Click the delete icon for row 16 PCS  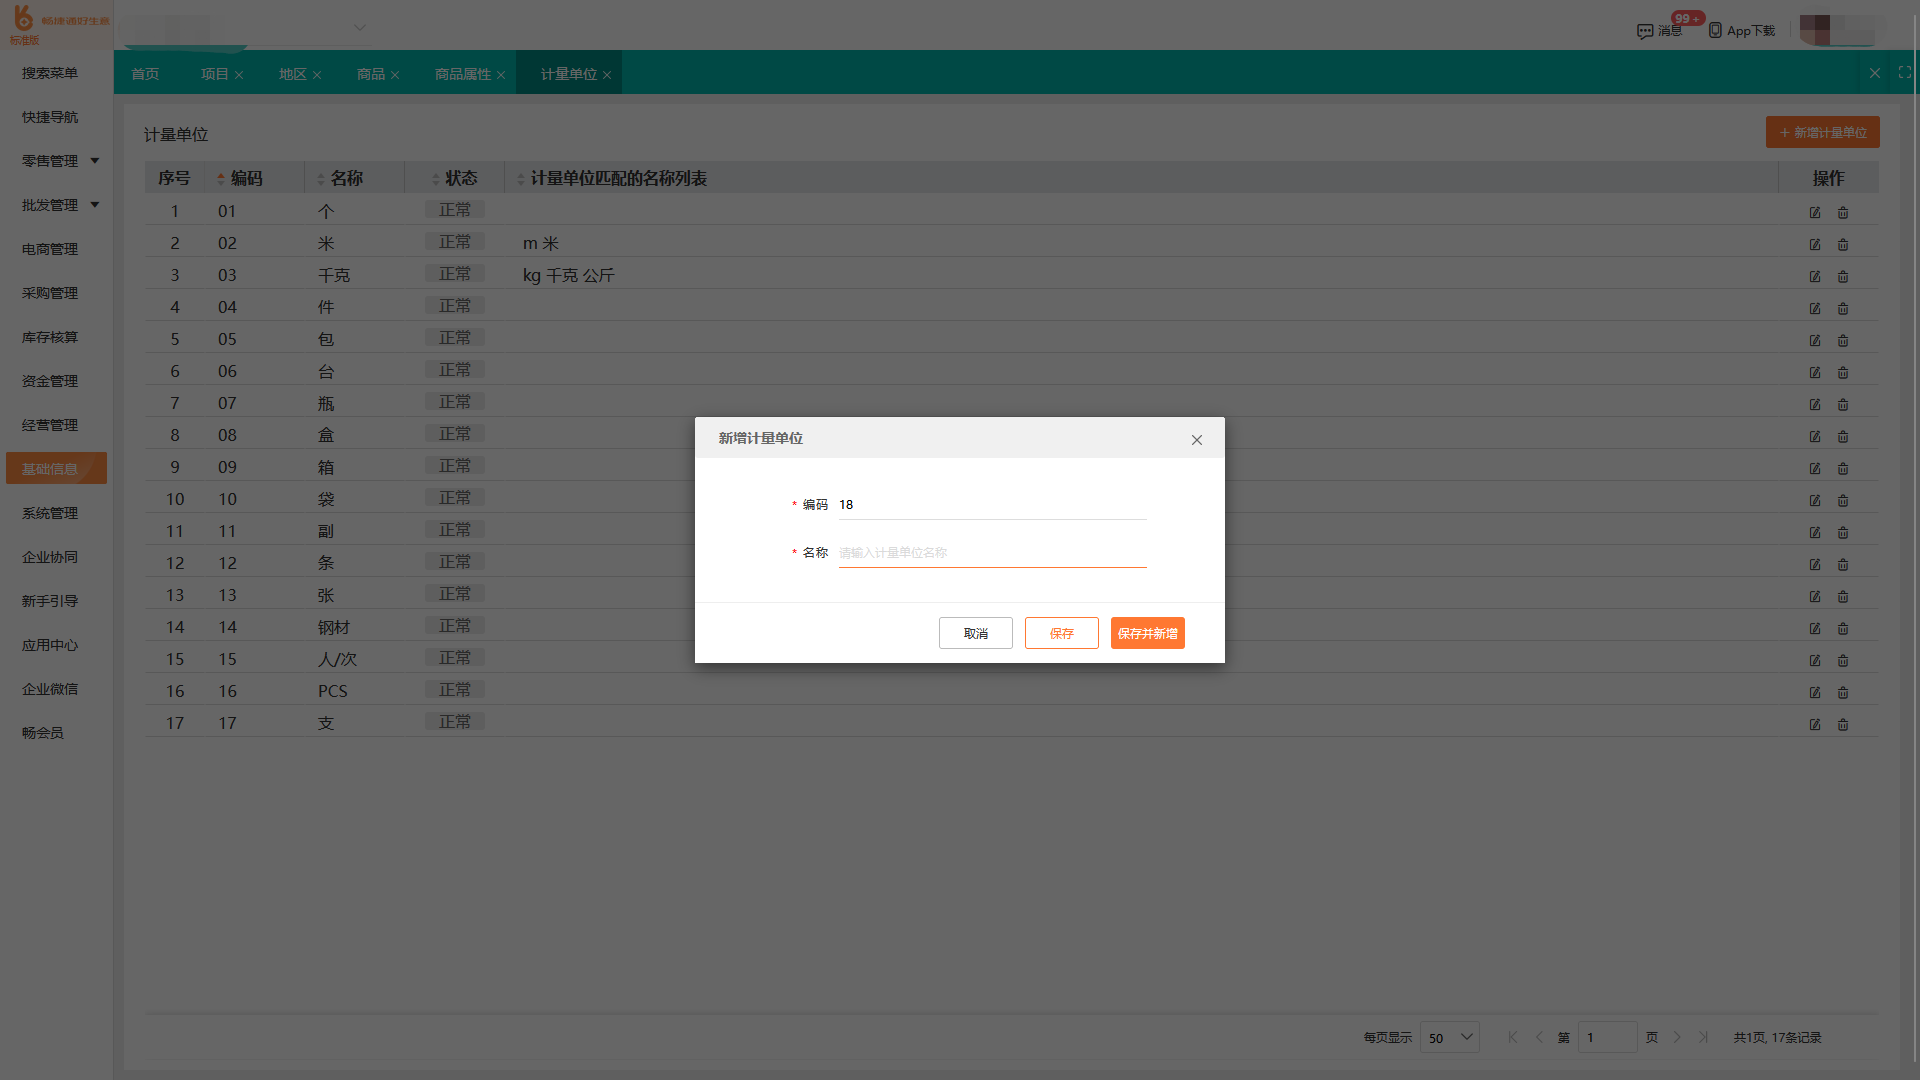coord(1844,692)
